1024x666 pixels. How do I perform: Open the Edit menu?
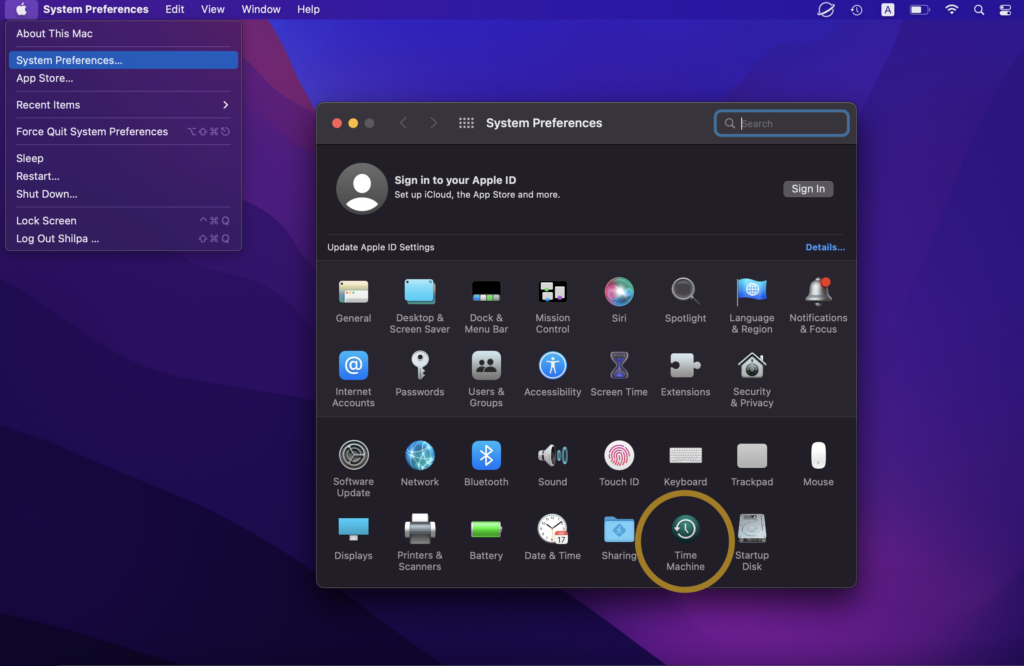[174, 9]
